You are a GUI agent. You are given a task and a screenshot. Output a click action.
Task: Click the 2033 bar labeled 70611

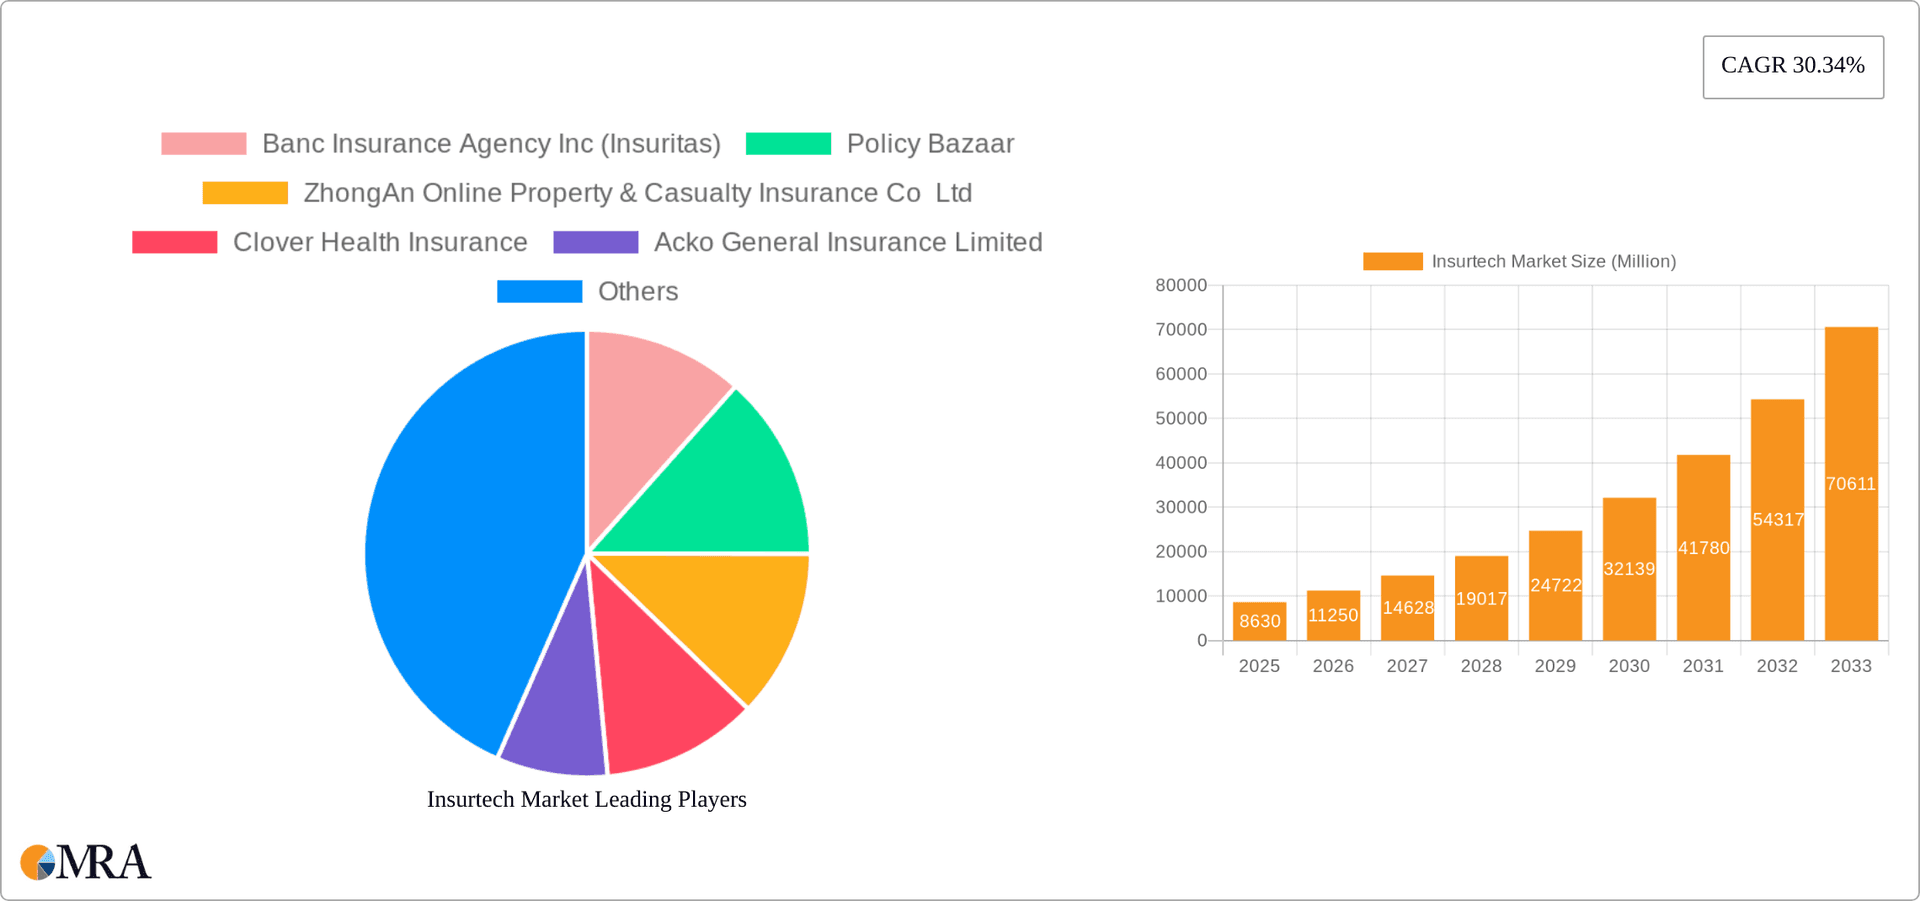[x=1851, y=483]
